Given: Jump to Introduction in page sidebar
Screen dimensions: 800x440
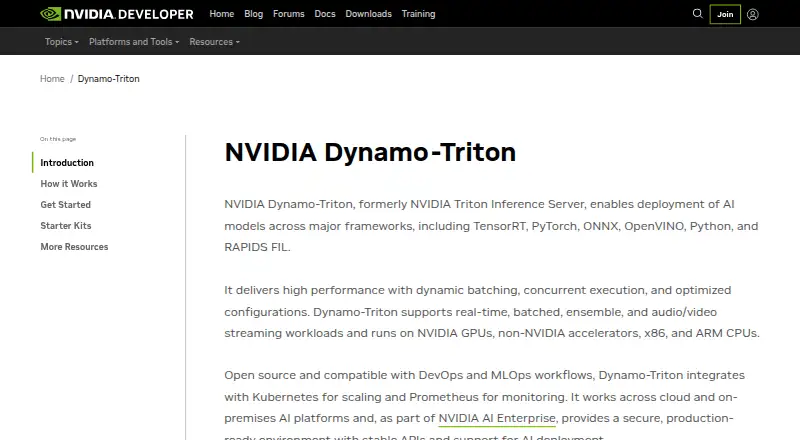Looking at the screenshot, I should tap(67, 163).
